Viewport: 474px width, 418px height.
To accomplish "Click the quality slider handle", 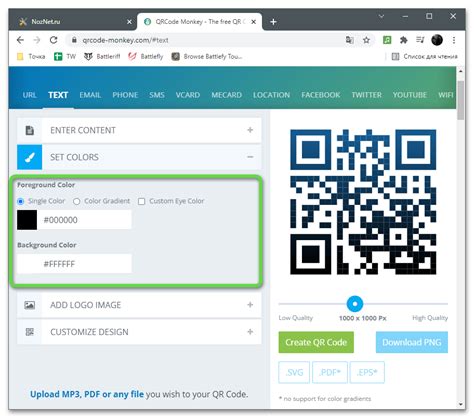I will (355, 304).
